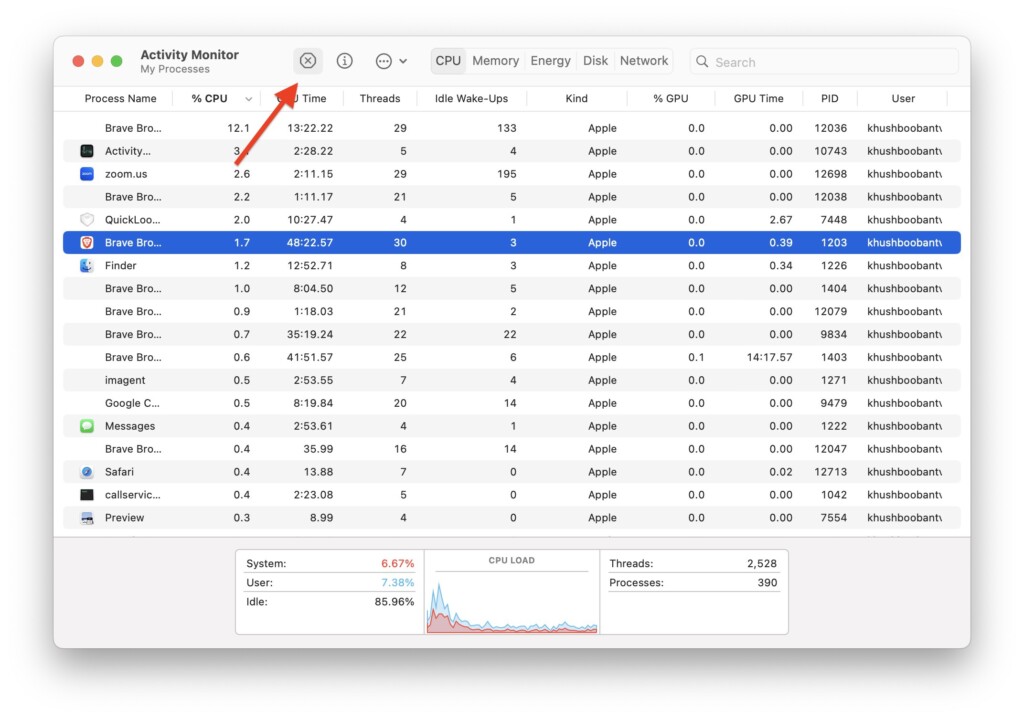Click PID value 1404

pos(834,288)
